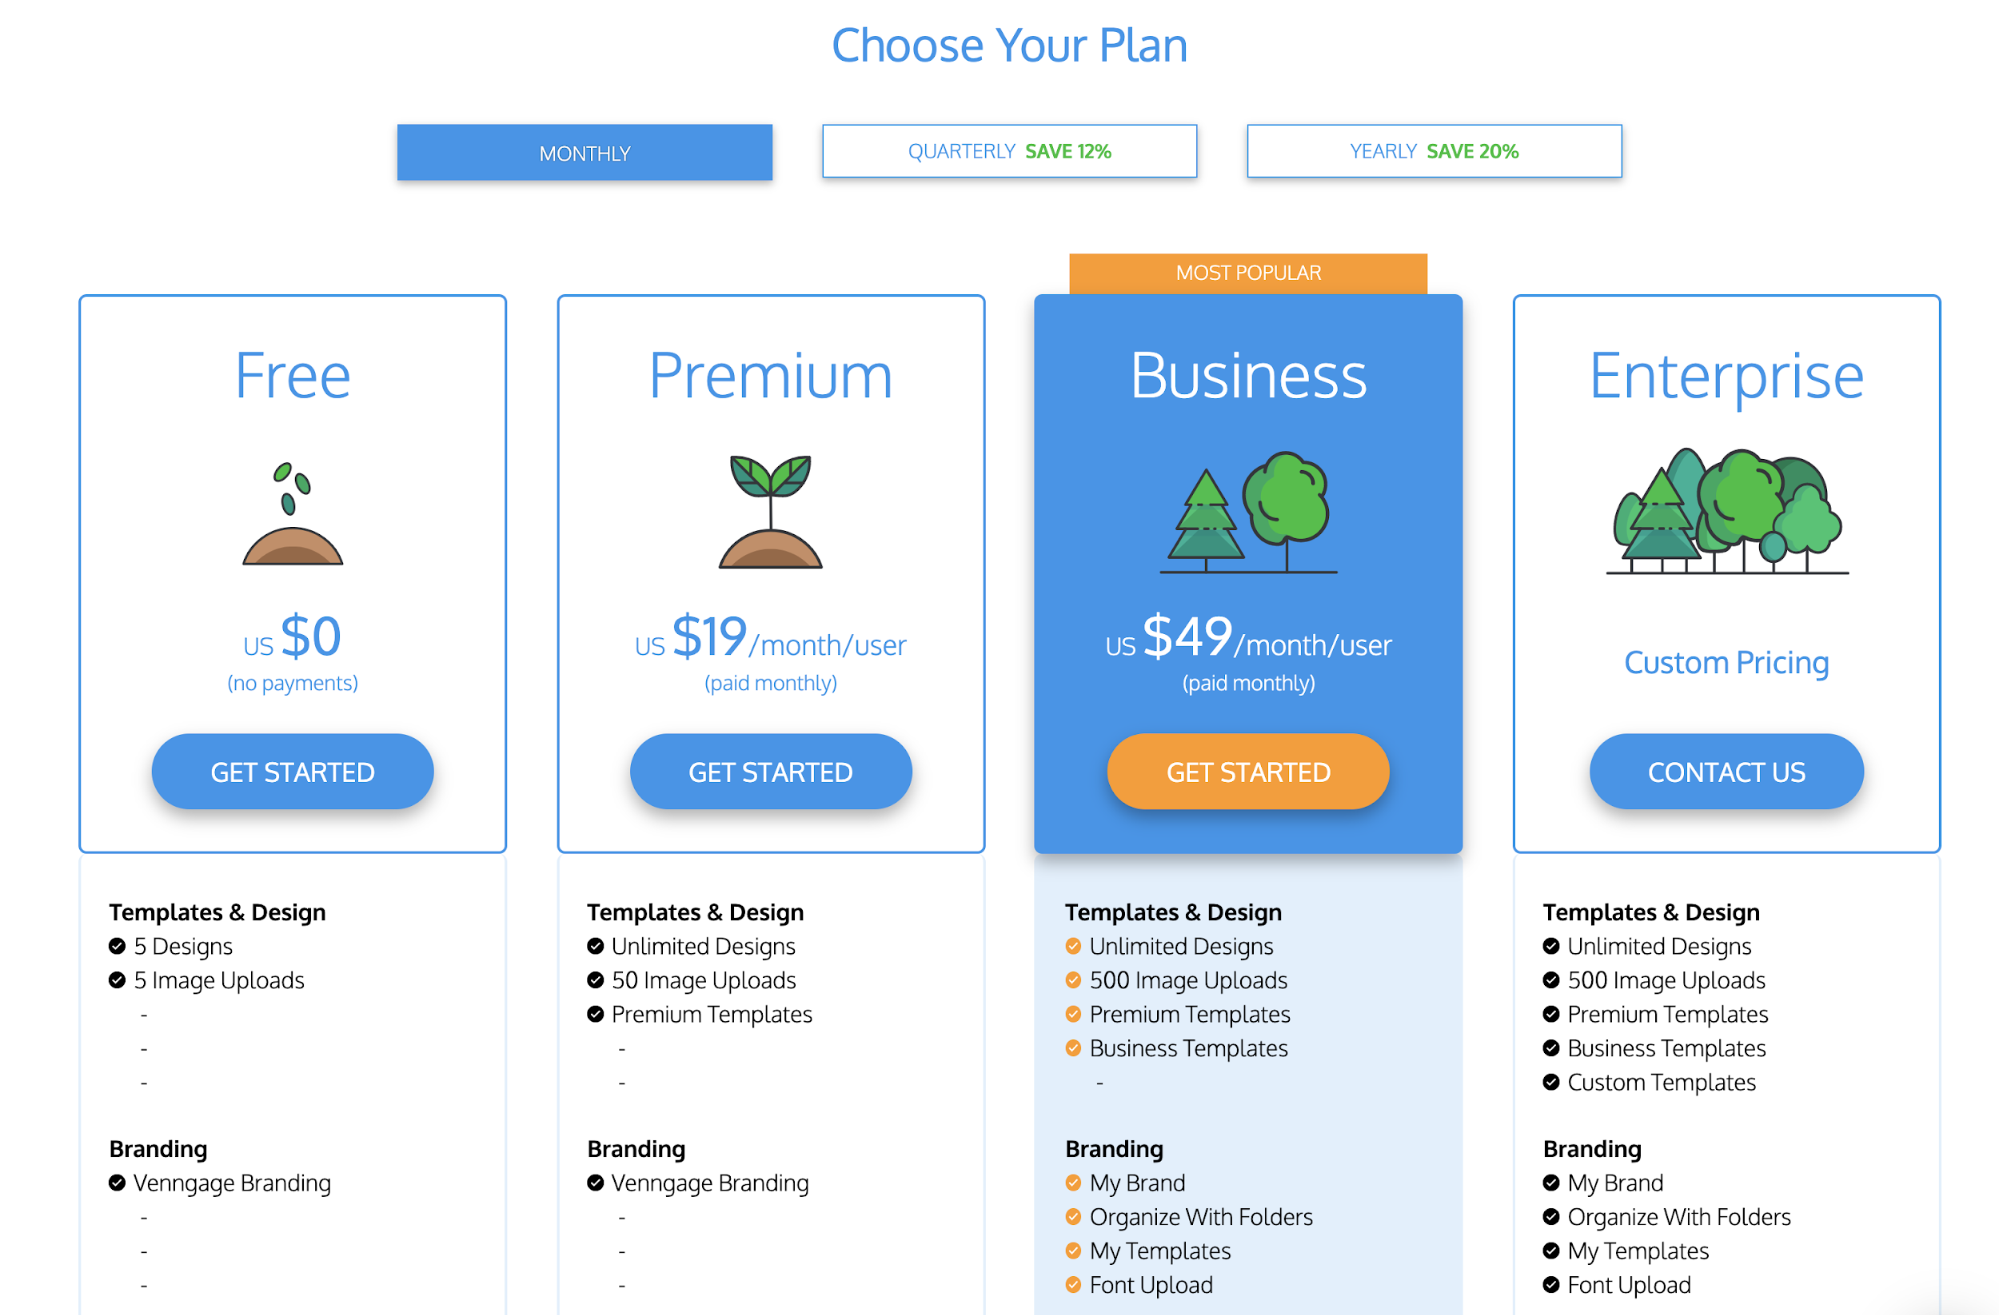Click GET STARTED on the Business plan
Image resolution: width=1999 pixels, height=1316 pixels.
[x=1247, y=771]
